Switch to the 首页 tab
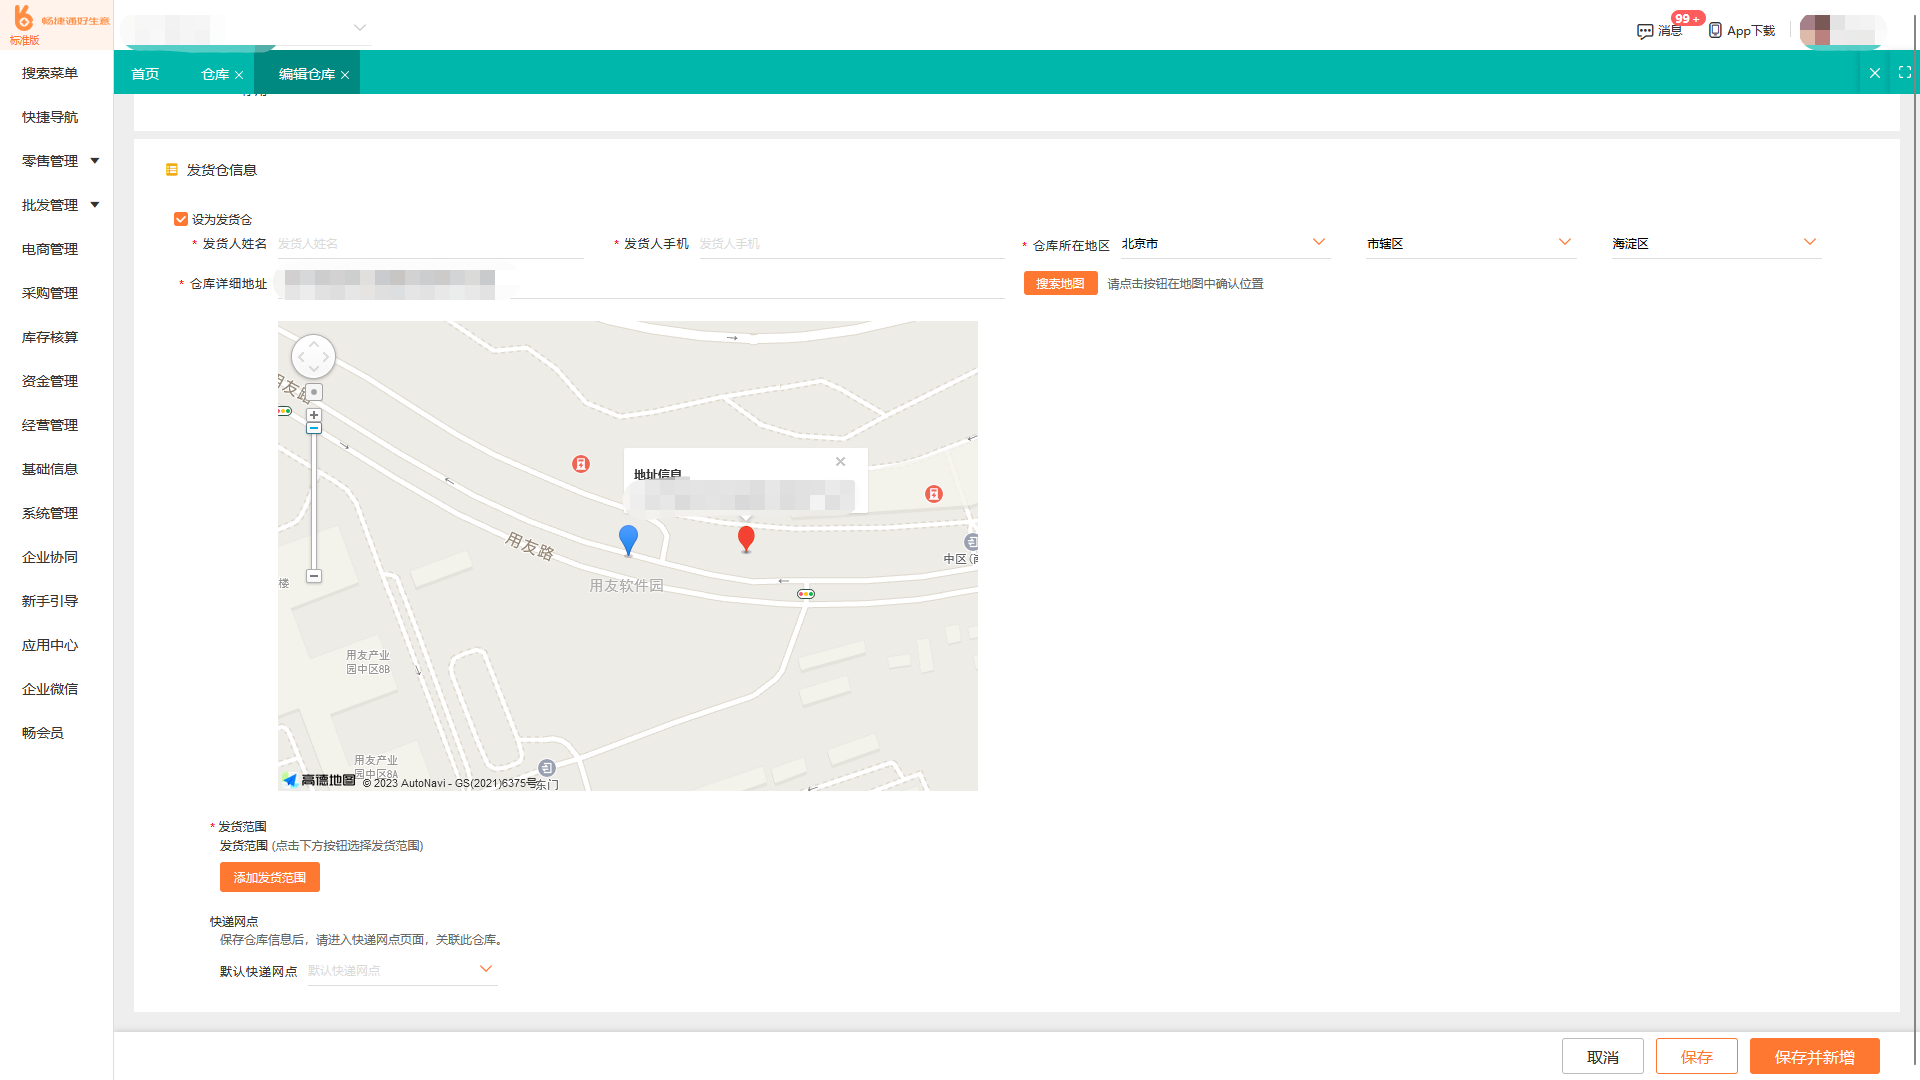1920x1080 pixels. coord(144,73)
